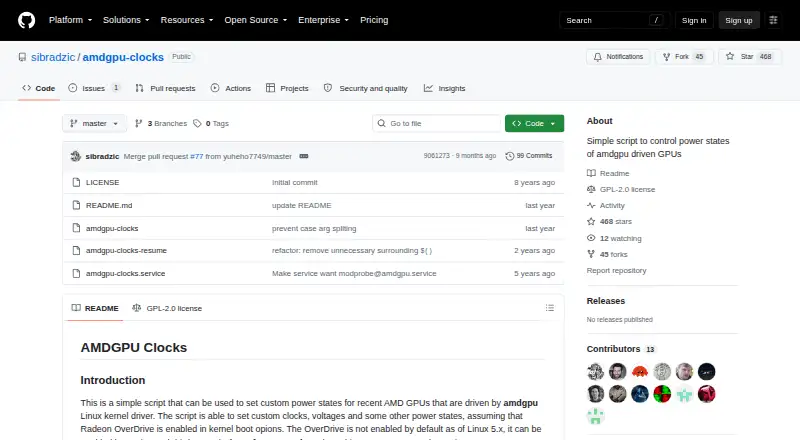Select the Code tab
The width and height of the screenshot is (800, 440).
coord(38,88)
